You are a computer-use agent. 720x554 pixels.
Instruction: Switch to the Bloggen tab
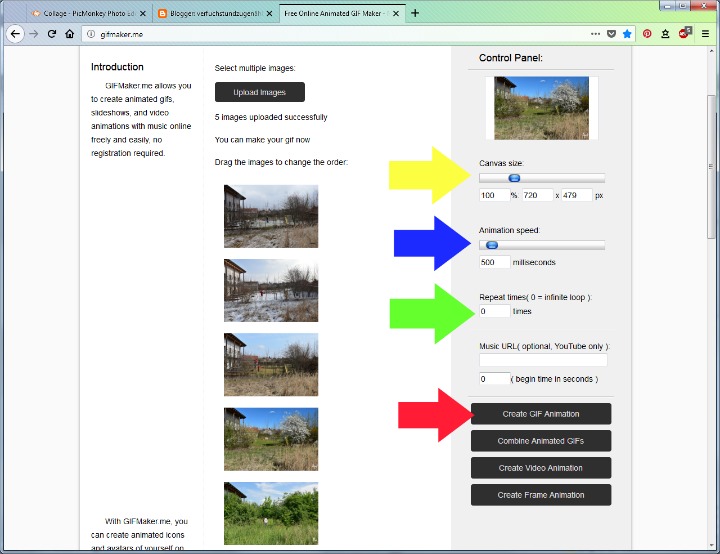210,14
